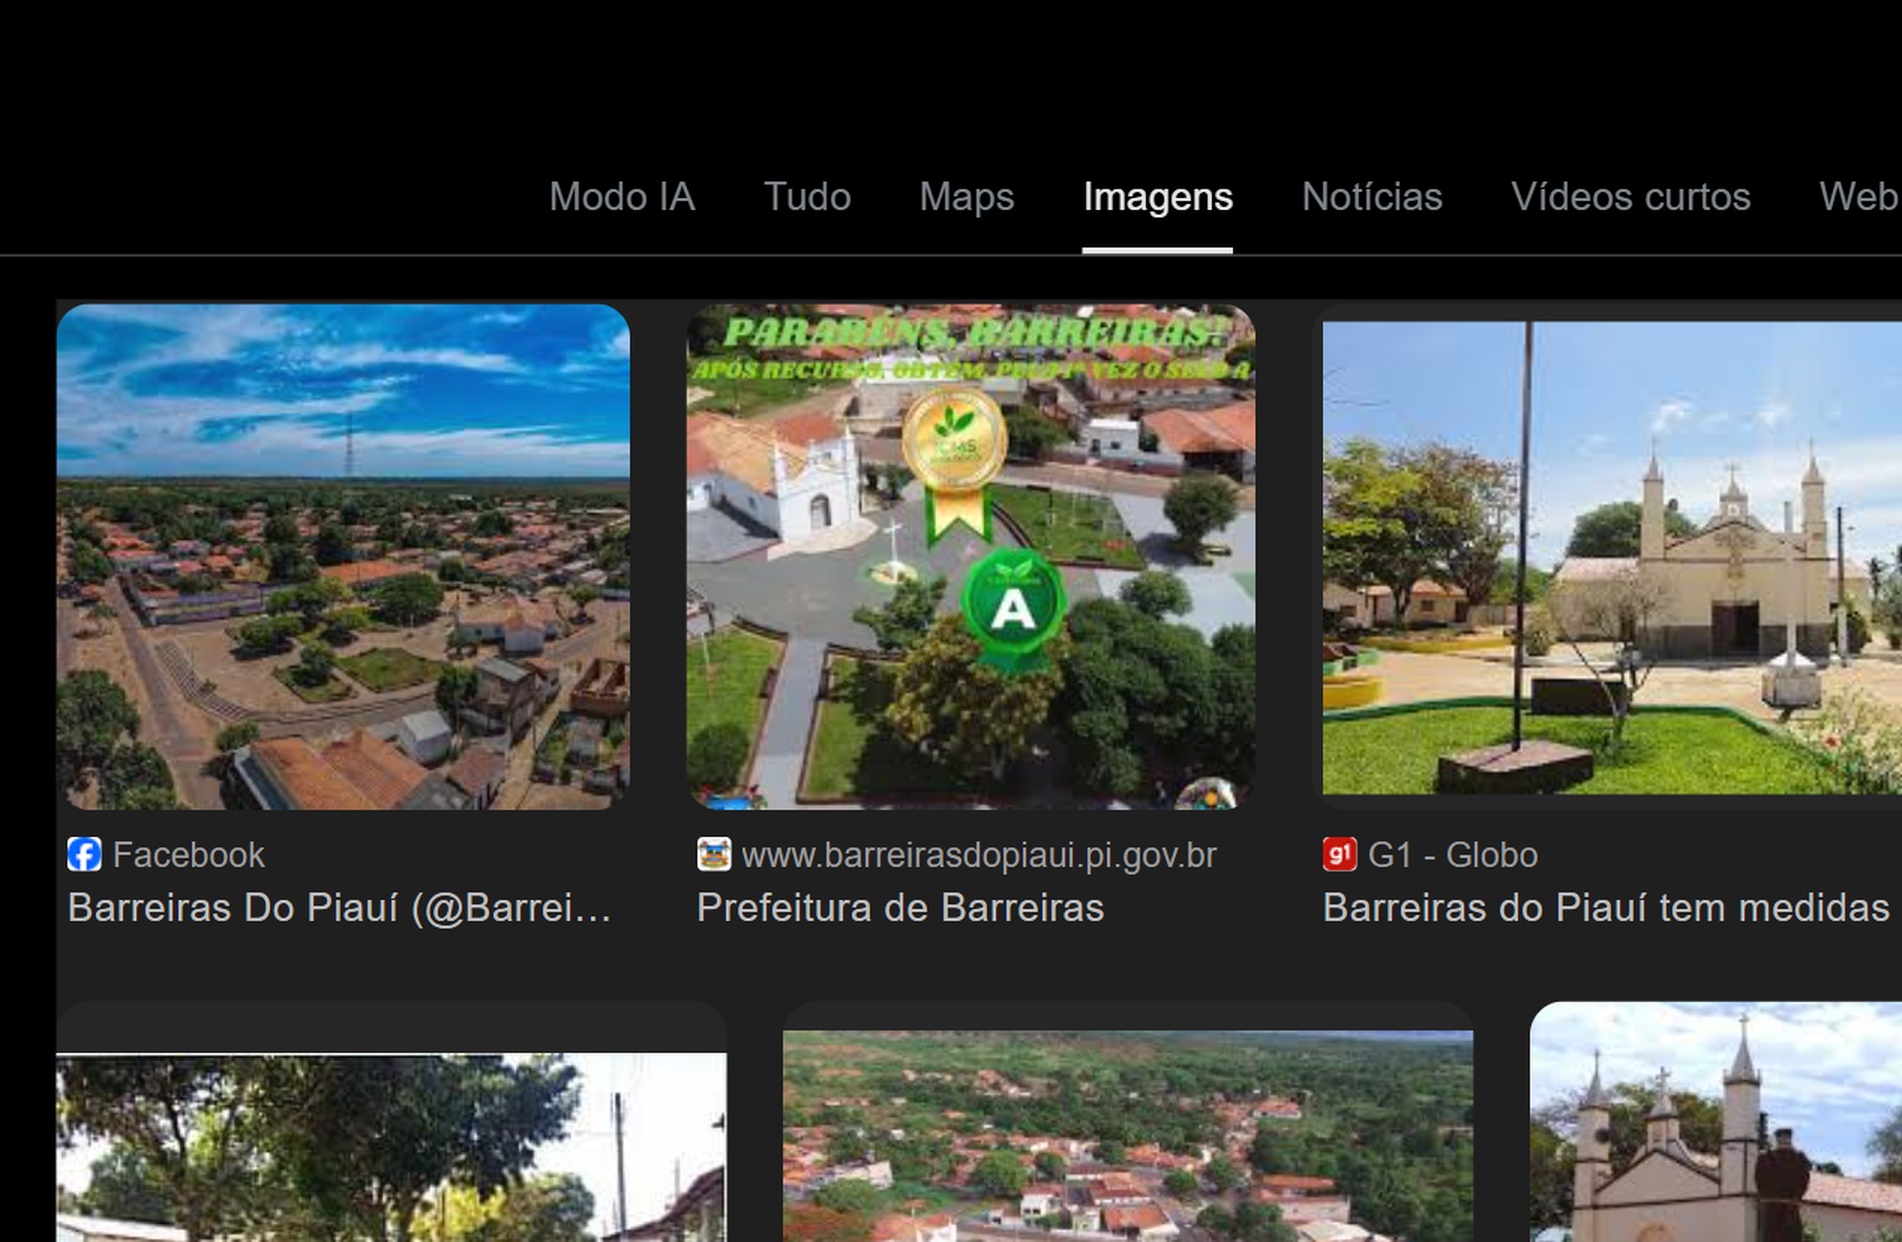The height and width of the screenshot is (1242, 1902).
Task: Open 'Barreiras do Piauí tem medidas' article link
Action: click(1605, 908)
